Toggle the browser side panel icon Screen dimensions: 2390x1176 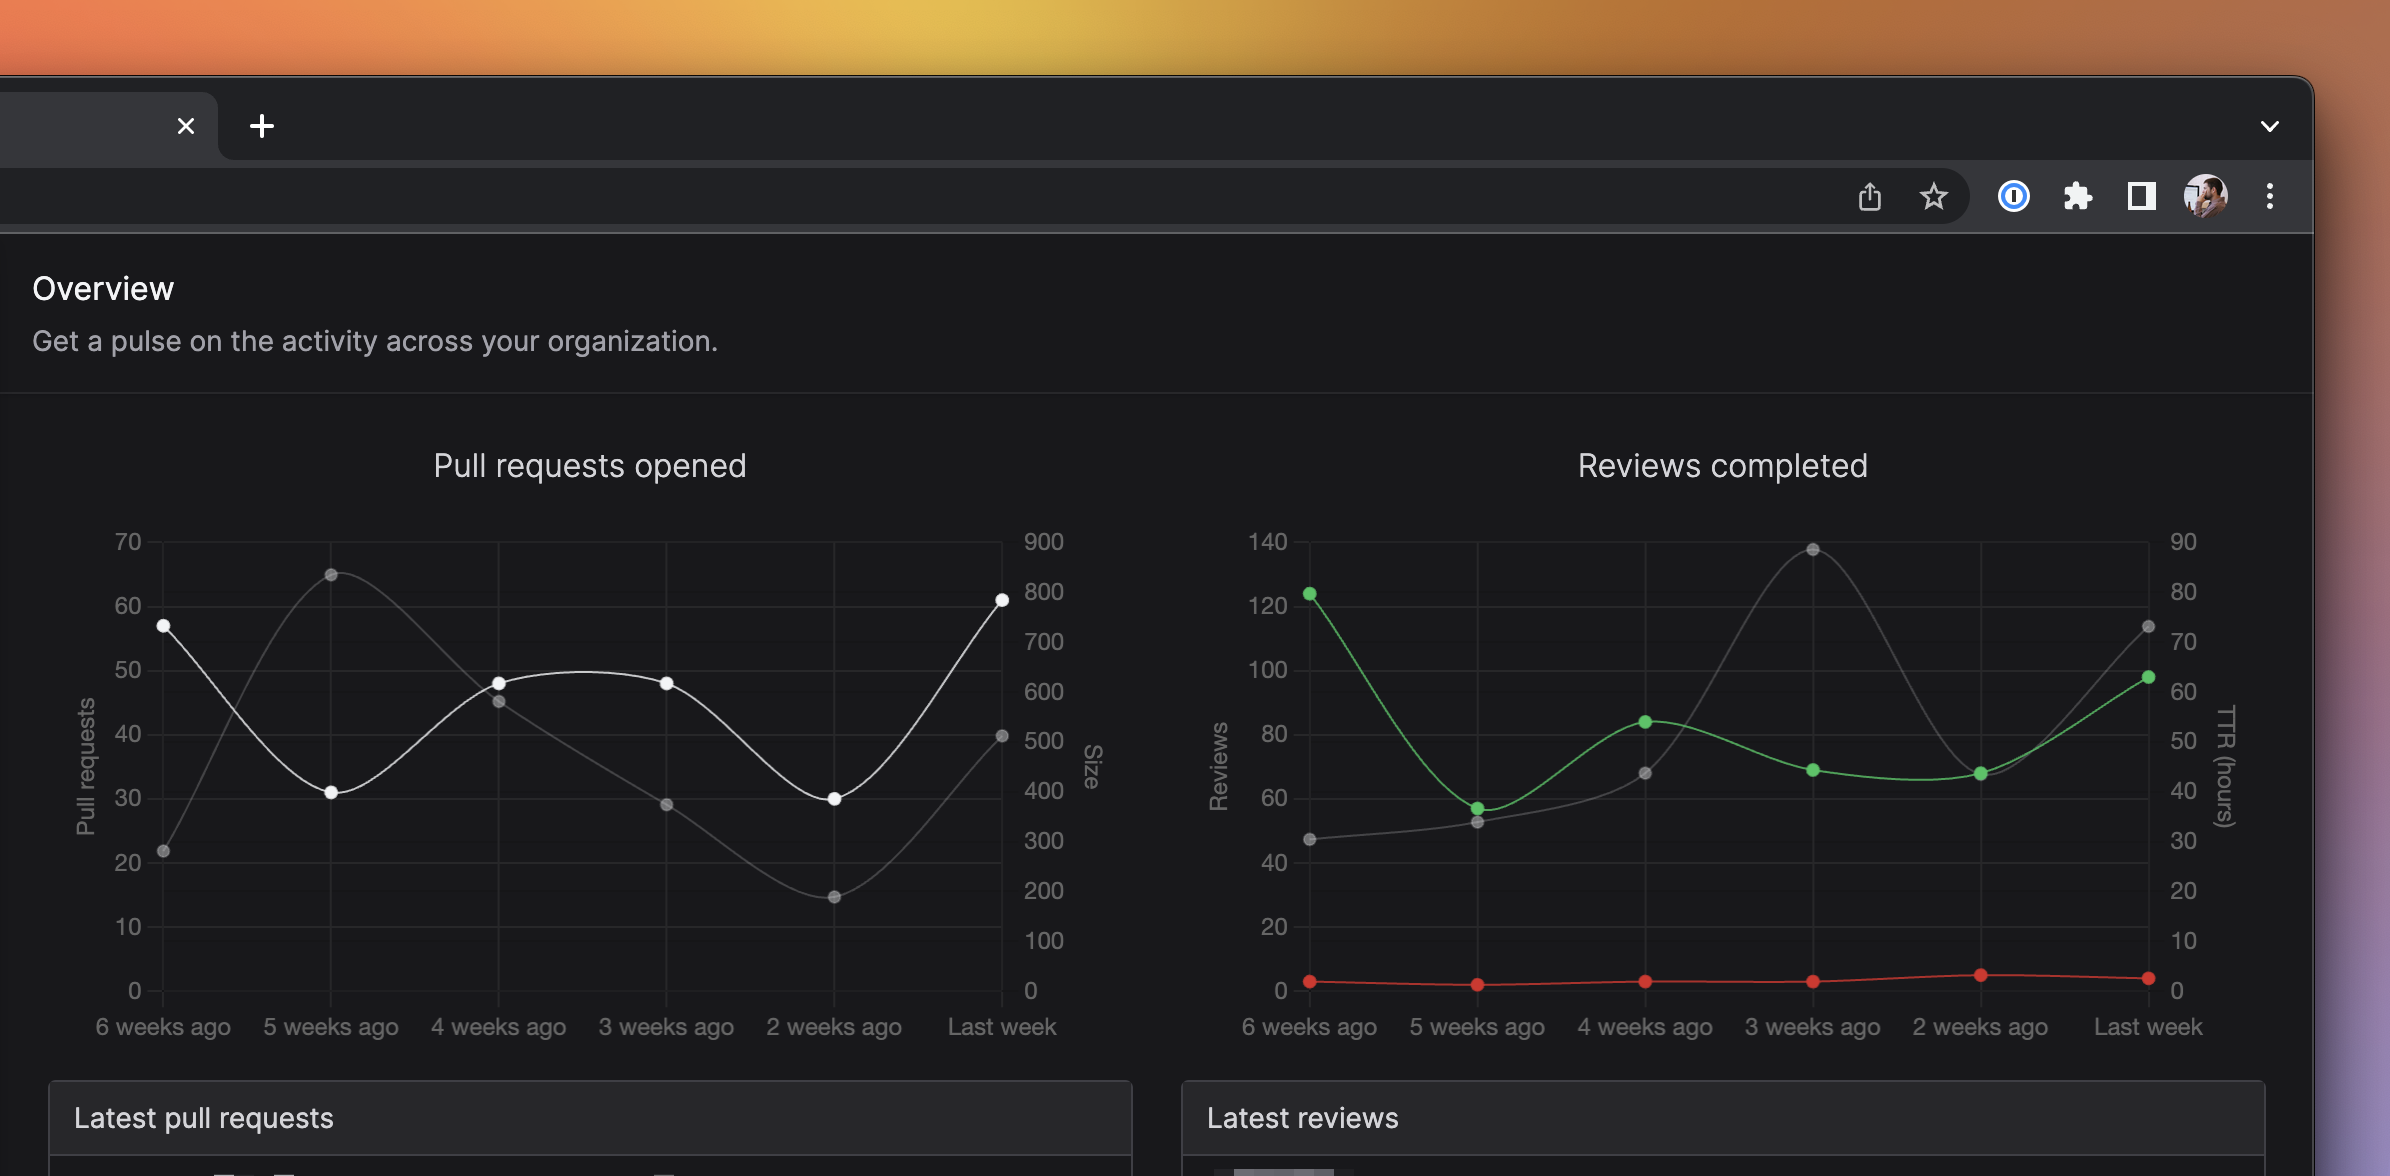(x=2141, y=196)
